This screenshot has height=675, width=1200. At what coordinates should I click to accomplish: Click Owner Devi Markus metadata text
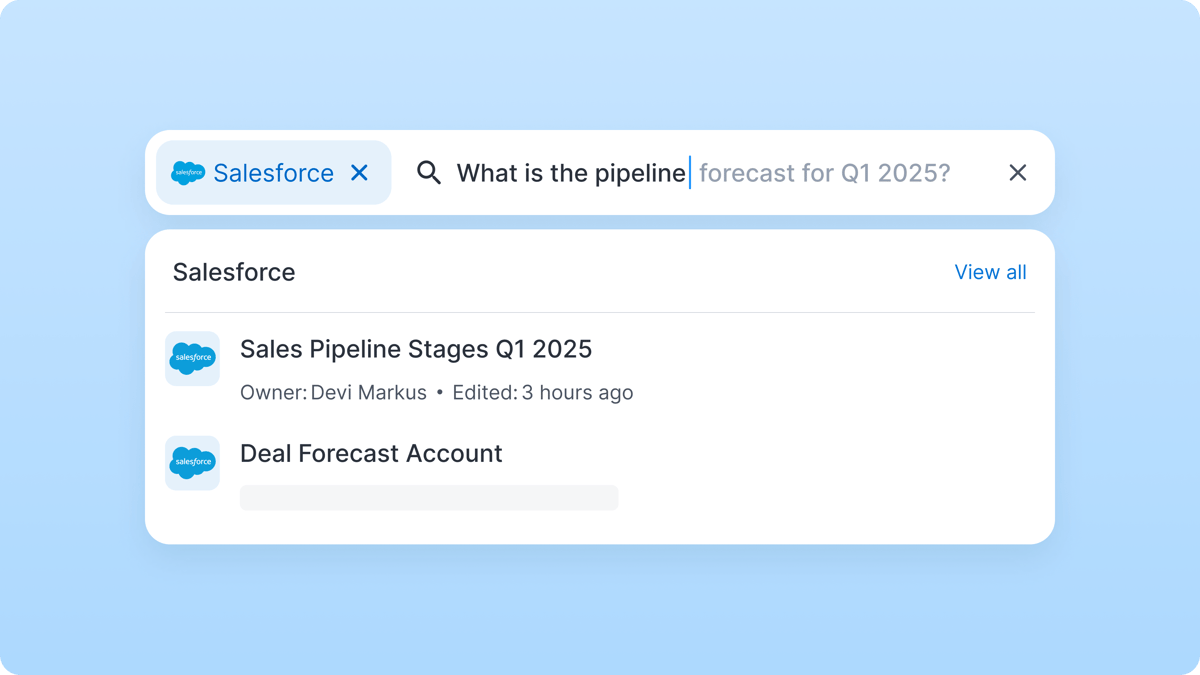333,392
